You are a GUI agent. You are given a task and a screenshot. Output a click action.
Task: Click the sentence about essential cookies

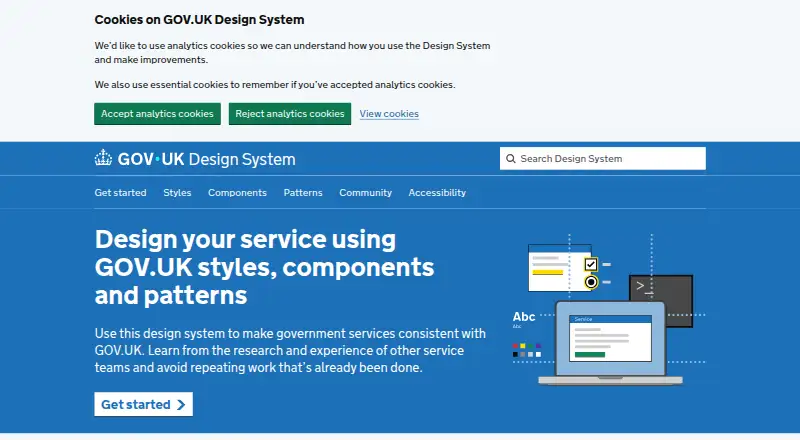tap(275, 85)
